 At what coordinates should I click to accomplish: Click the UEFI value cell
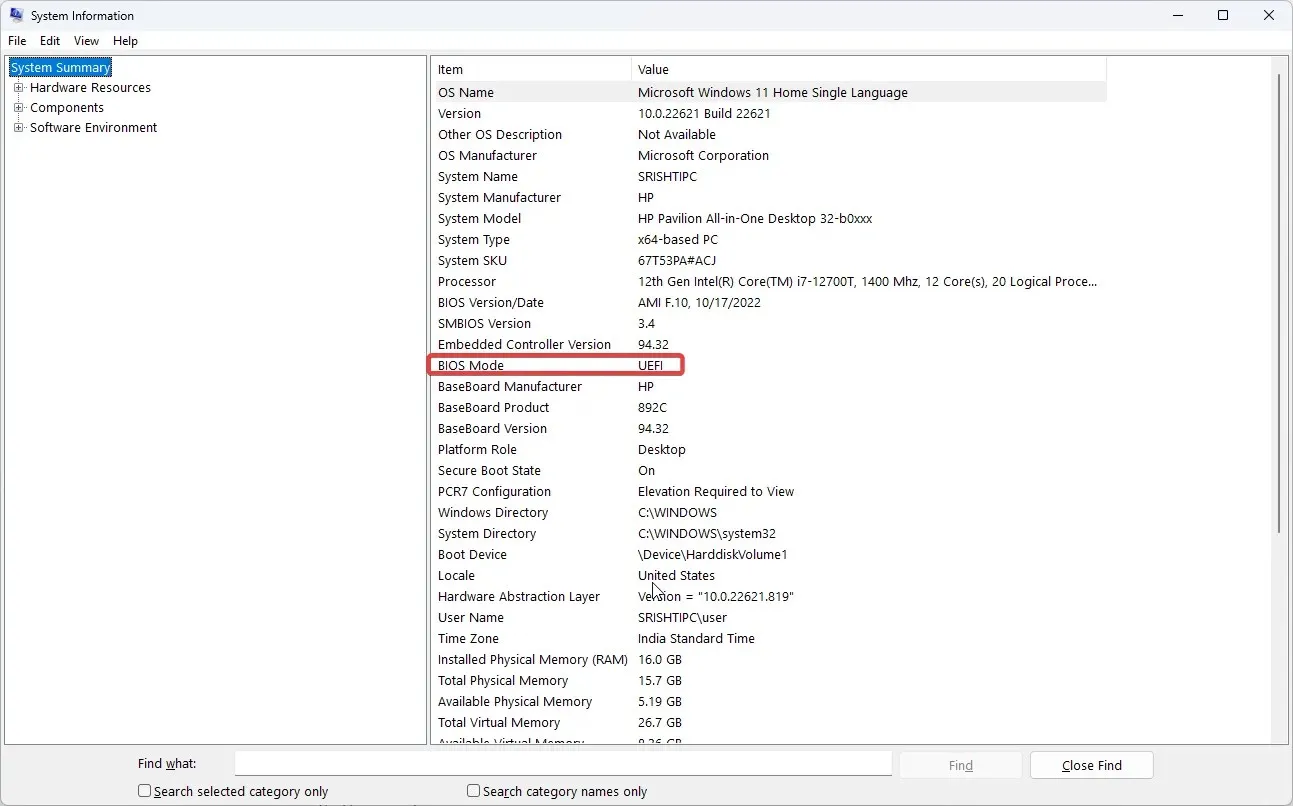(650, 365)
